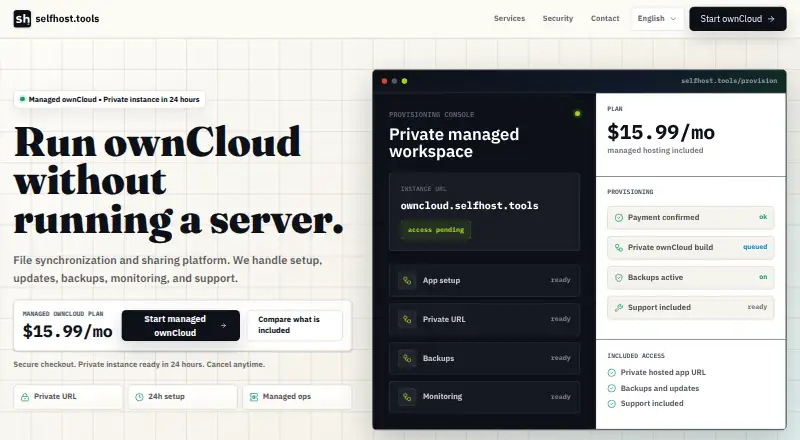Click the green window dot in console

(x=404, y=81)
